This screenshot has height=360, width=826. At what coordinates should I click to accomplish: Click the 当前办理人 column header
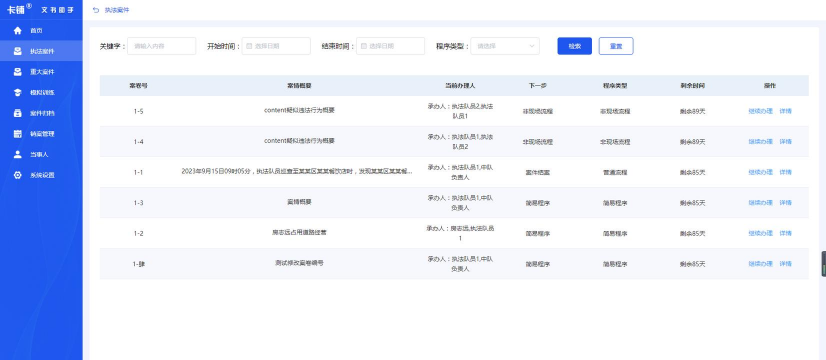point(460,85)
